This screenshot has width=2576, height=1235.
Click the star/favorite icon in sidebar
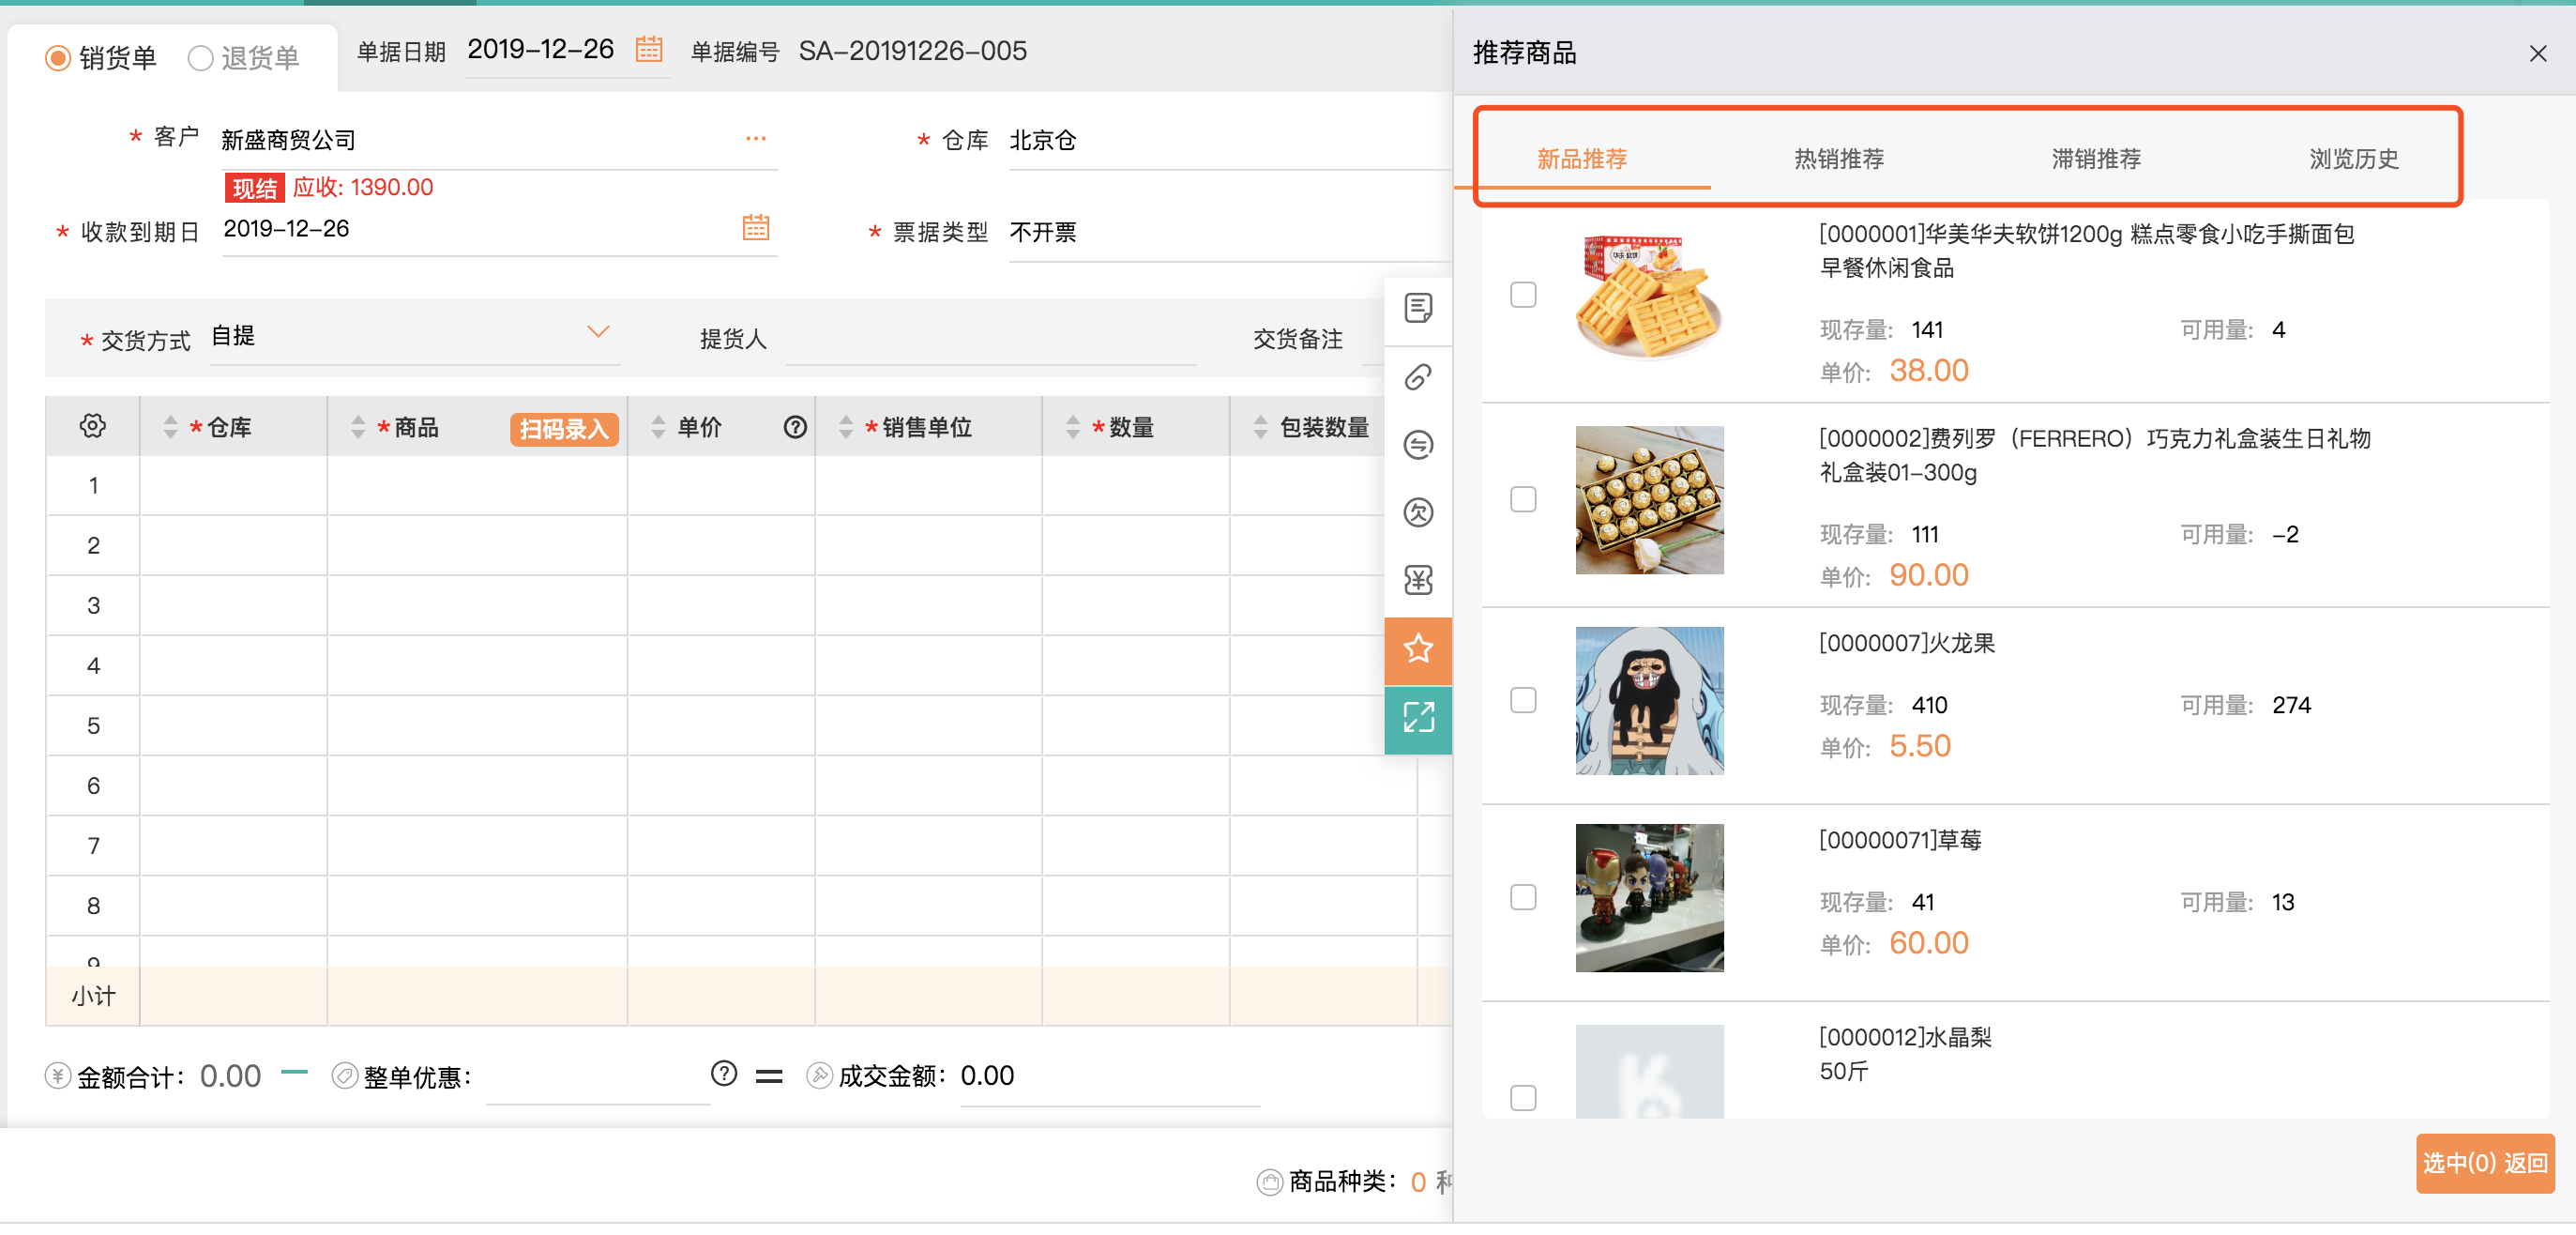coord(1417,648)
